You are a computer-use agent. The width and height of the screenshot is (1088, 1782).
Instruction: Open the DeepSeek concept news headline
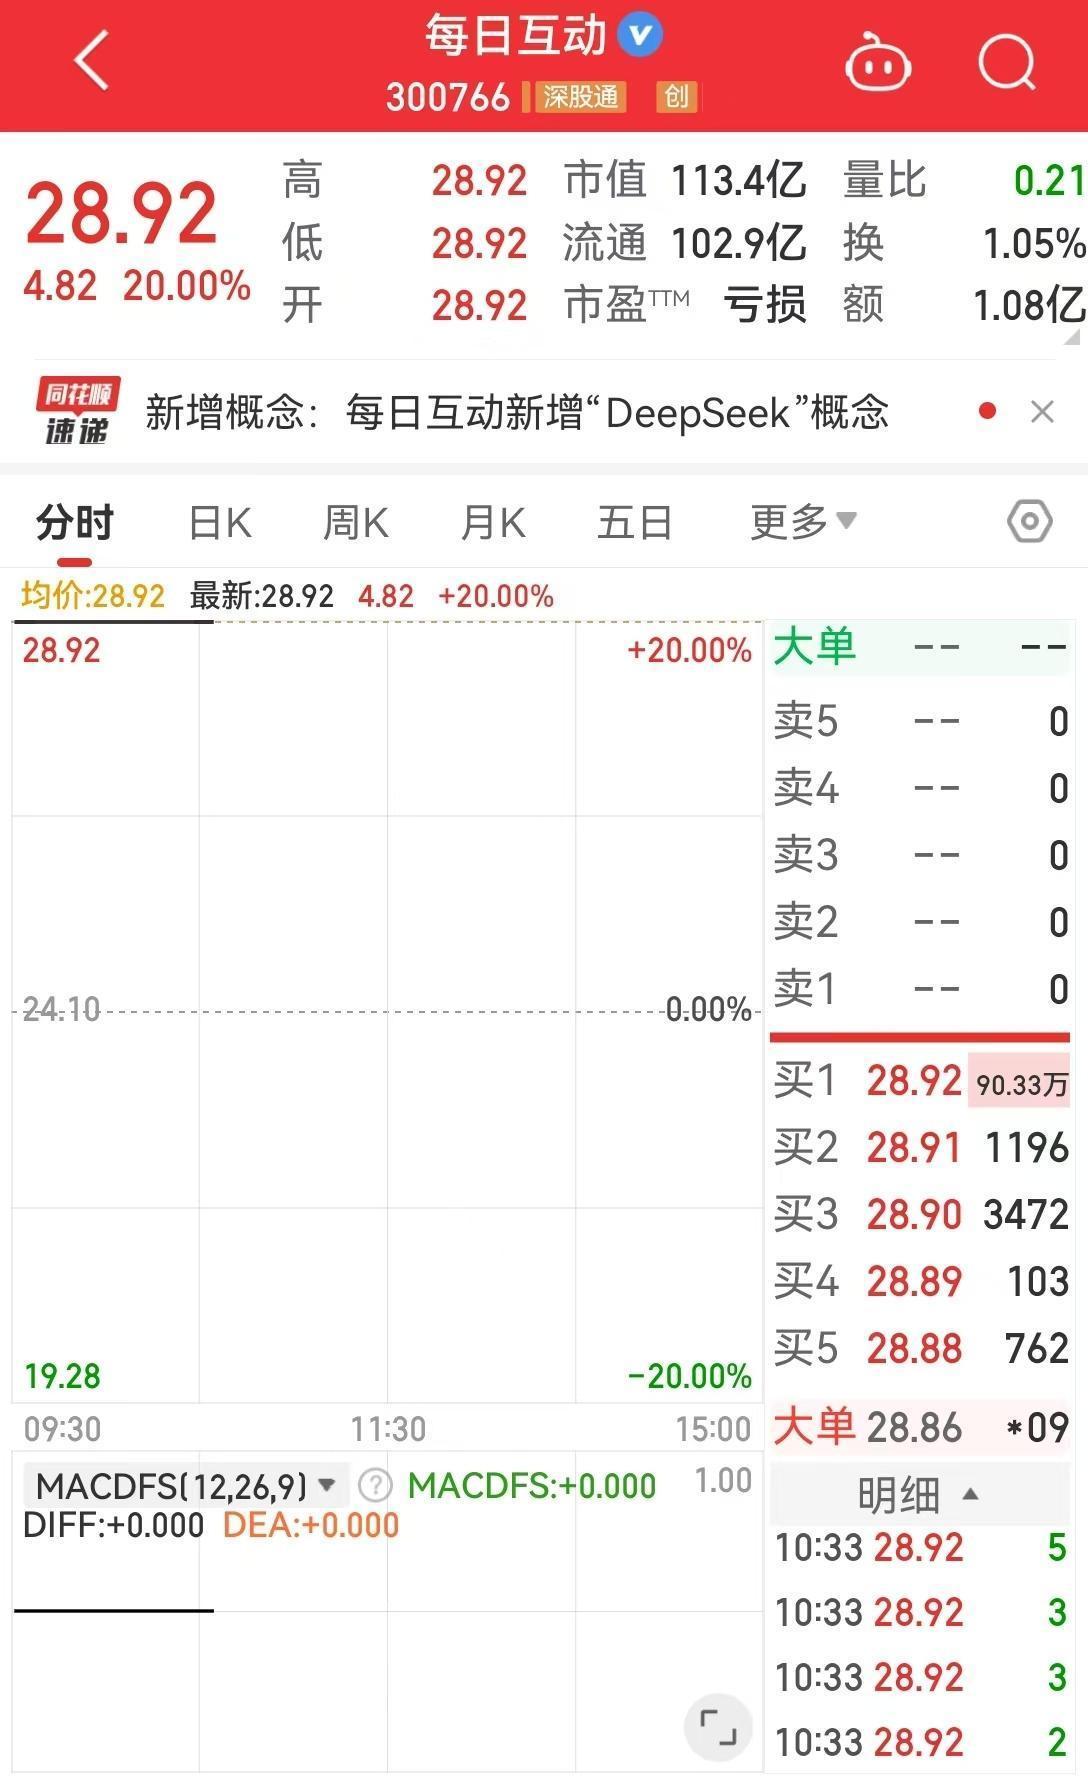[x=516, y=412]
